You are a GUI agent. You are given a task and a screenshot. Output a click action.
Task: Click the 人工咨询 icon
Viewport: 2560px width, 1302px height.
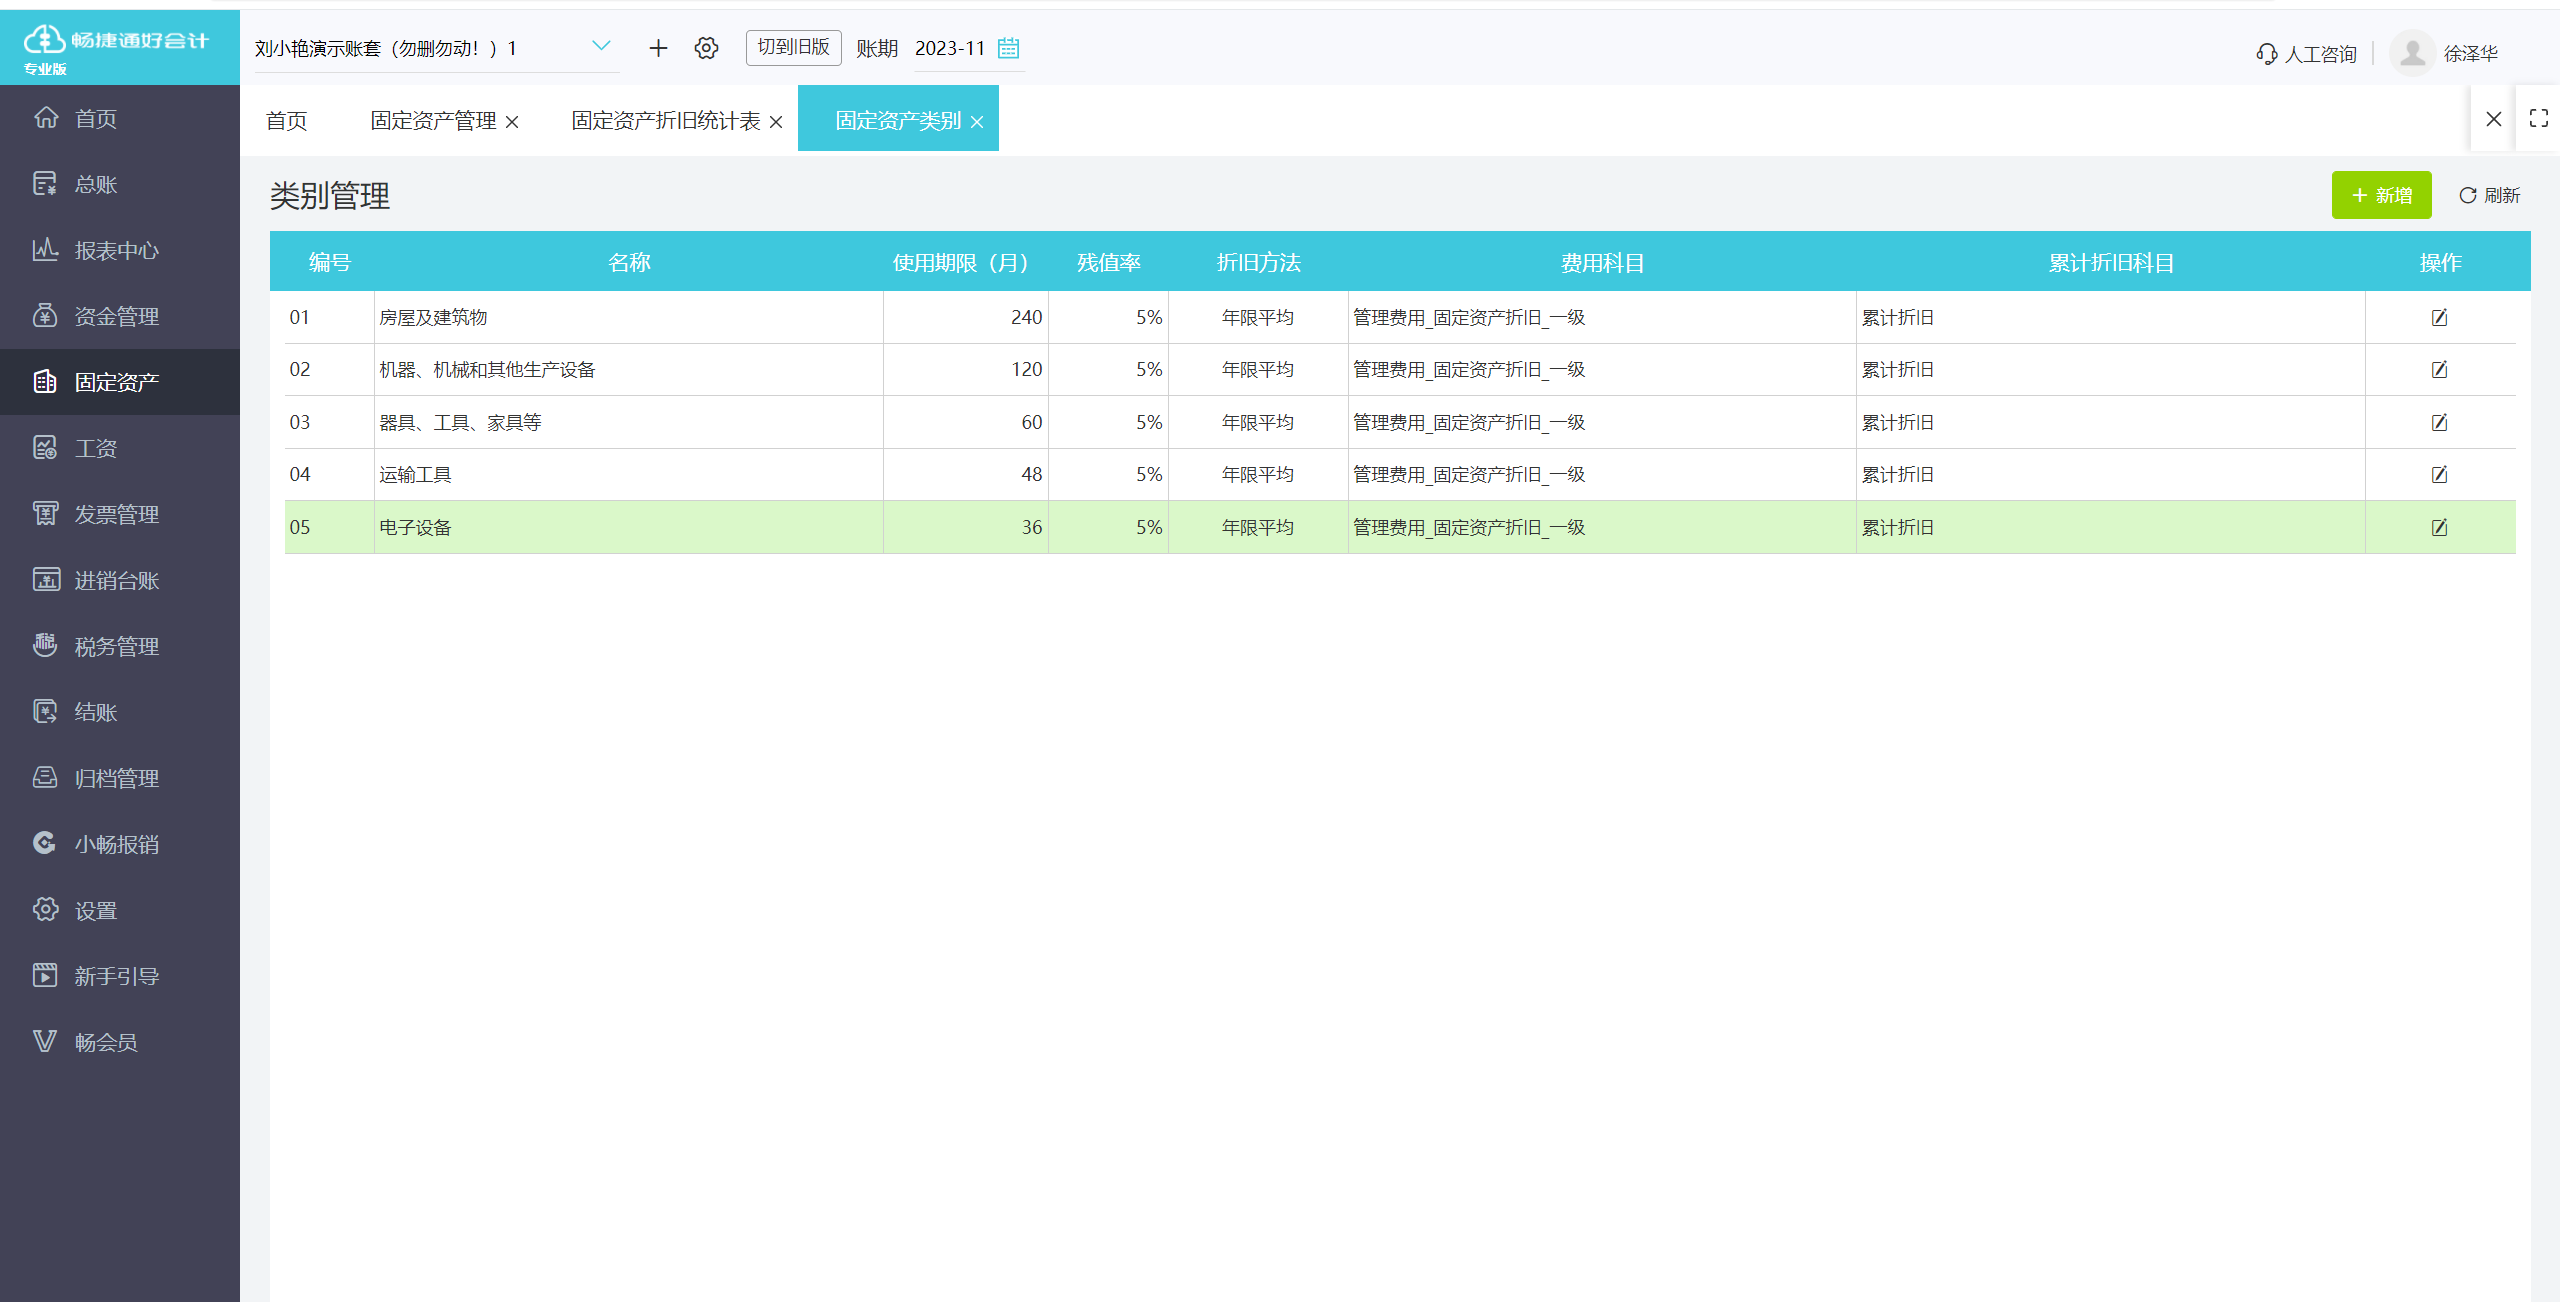[2263, 51]
